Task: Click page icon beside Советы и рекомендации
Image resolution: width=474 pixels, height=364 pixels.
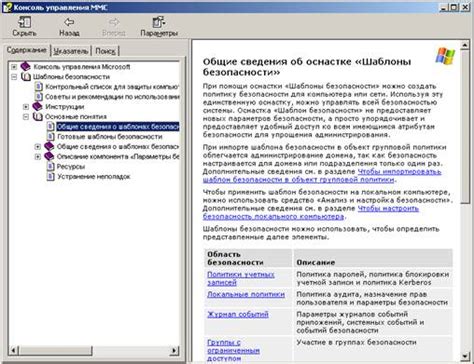Action: coord(39,97)
